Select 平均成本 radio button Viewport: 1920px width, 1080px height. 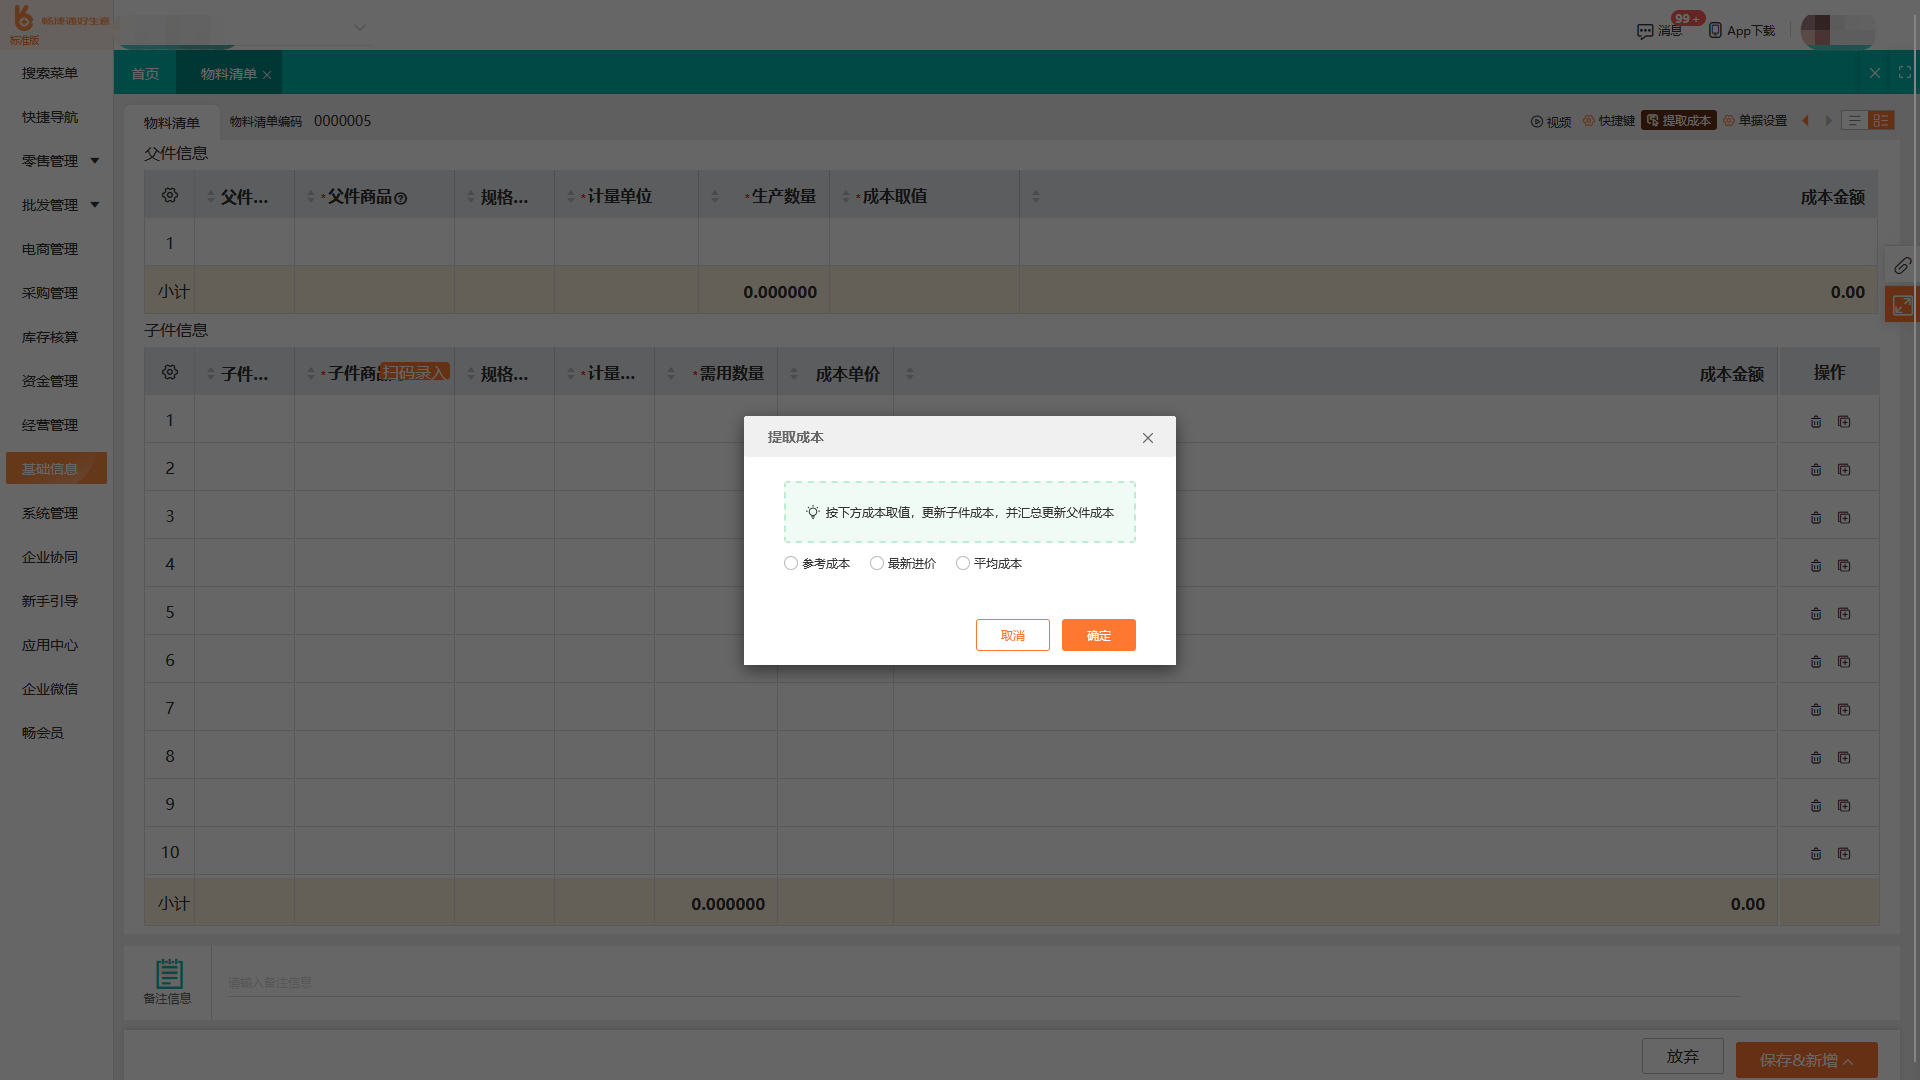tap(961, 563)
